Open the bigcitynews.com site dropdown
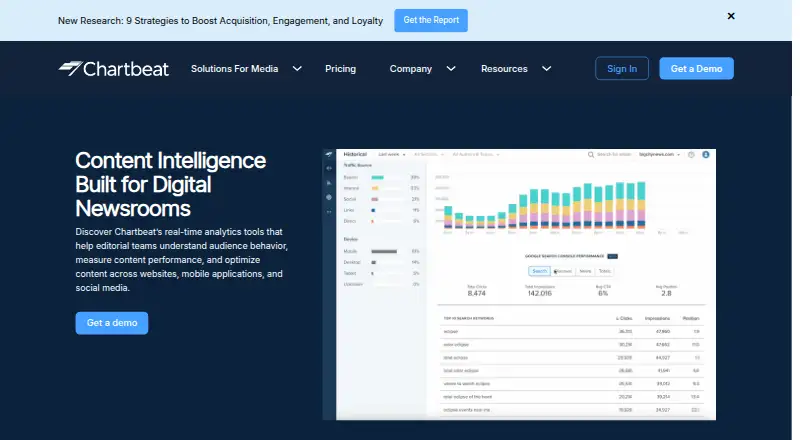This screenshot has width=800, height=440. pyautogui.click(x=659, y=154)
